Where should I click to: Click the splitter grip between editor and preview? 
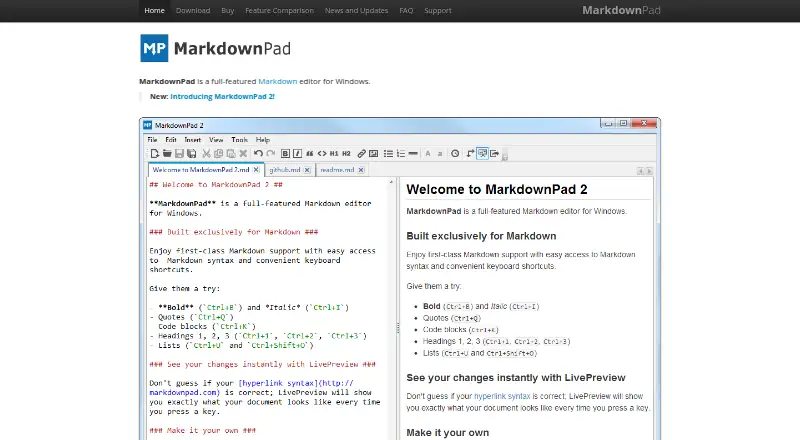pyautogui.click(x=398, y=328)
